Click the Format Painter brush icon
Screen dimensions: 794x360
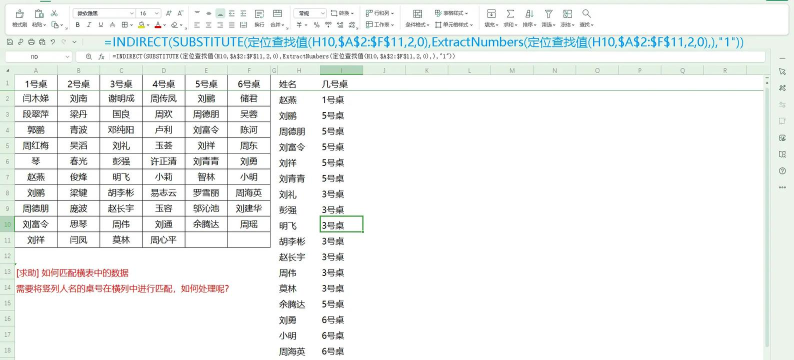[20, 14]
